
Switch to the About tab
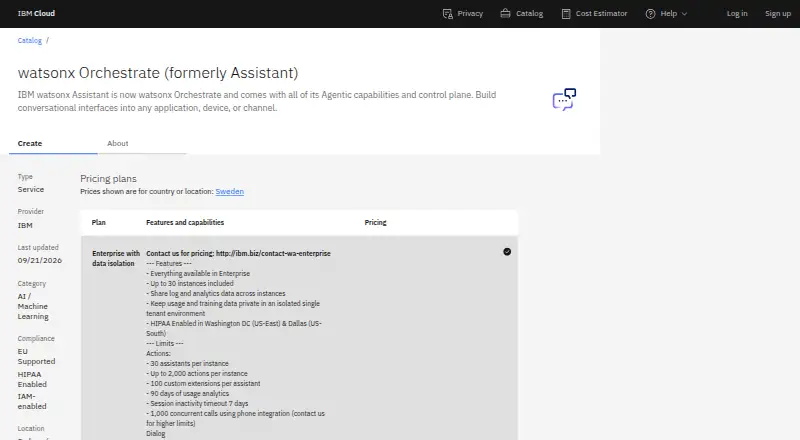click(142, 143)
